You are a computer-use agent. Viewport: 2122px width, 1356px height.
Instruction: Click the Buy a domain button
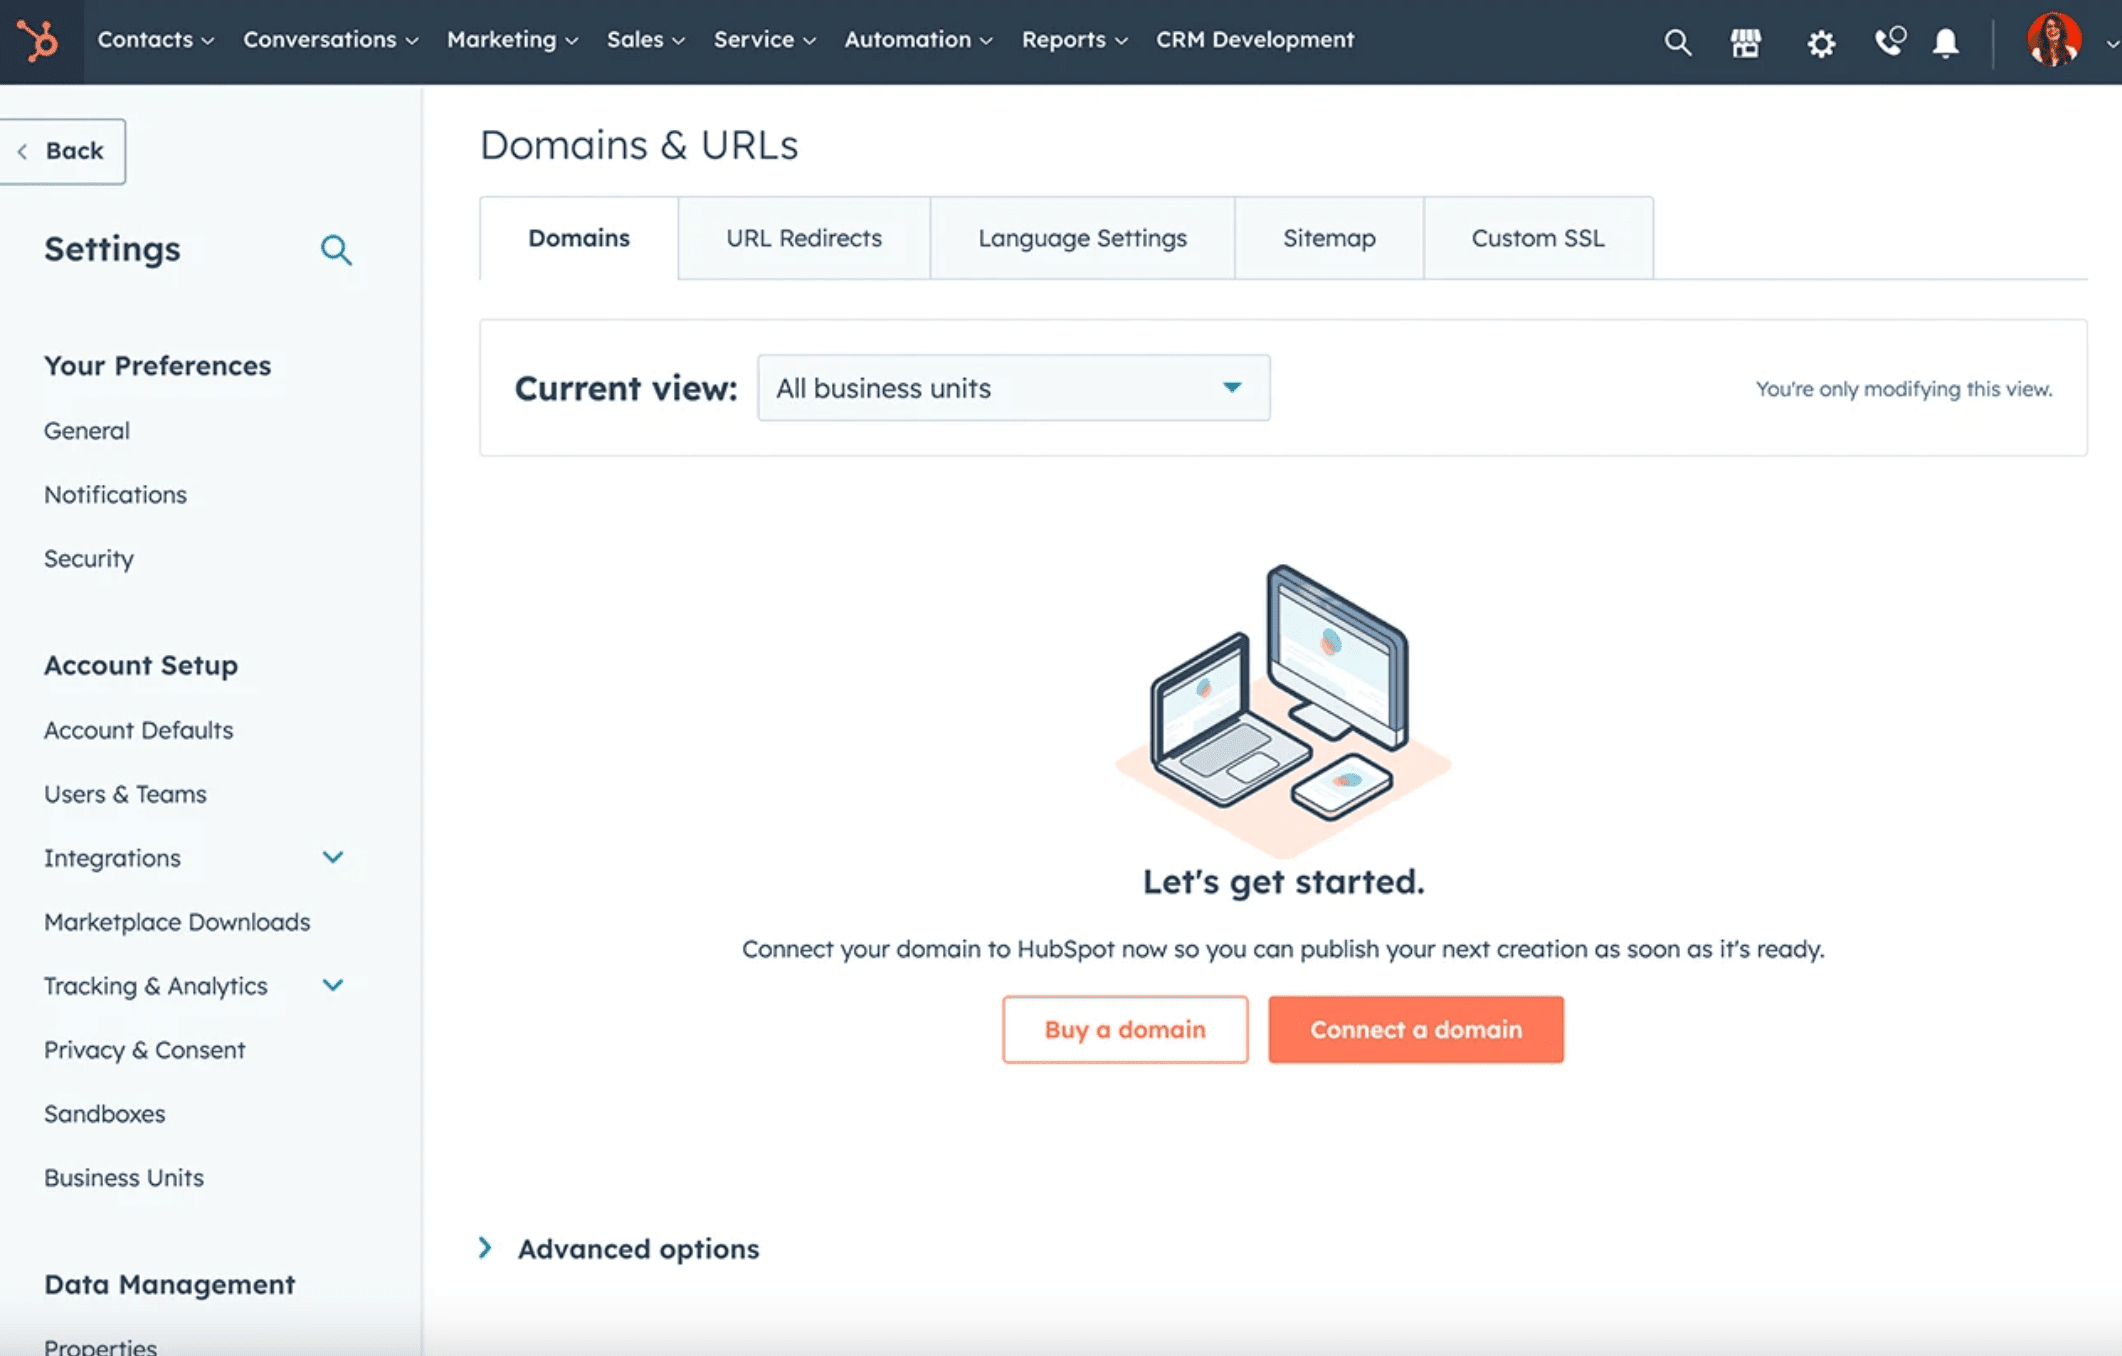(1124, 1028)
